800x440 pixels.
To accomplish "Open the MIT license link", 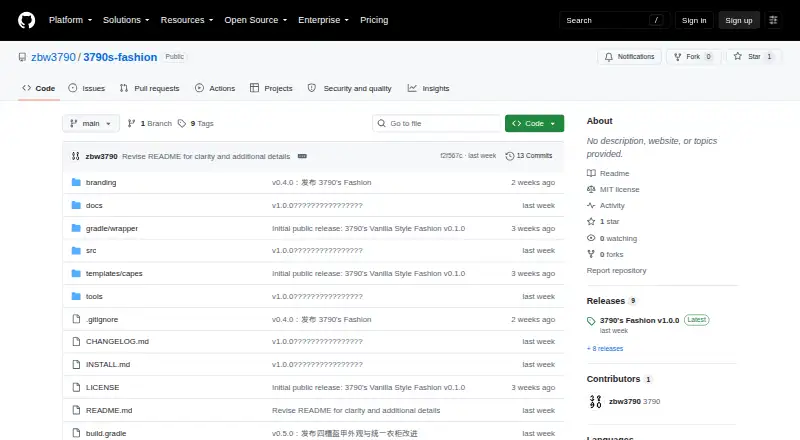I will click(613, 189).
